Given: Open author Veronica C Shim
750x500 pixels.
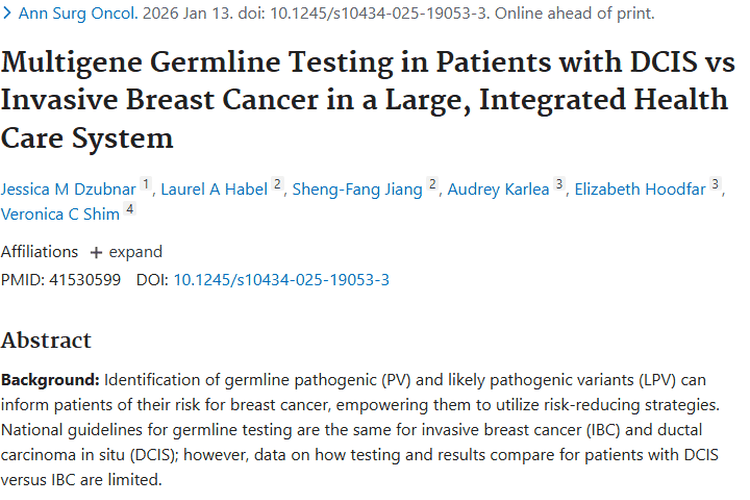Looking at the screenshot, I should 60,214.
